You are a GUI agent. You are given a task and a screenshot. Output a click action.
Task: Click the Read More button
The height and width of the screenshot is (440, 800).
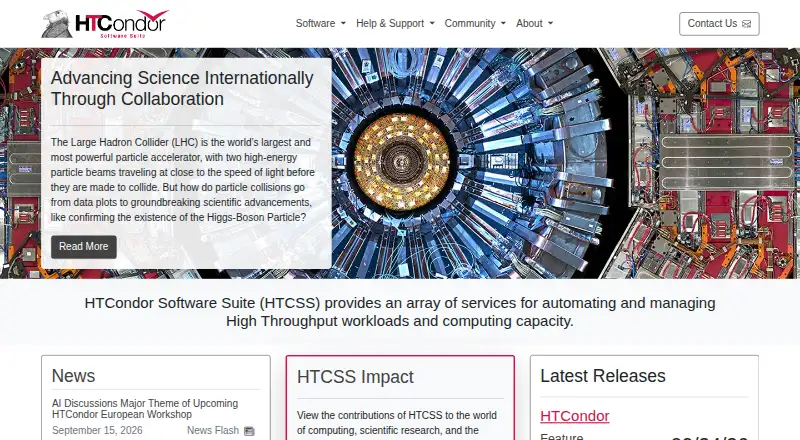pos(84,247)
